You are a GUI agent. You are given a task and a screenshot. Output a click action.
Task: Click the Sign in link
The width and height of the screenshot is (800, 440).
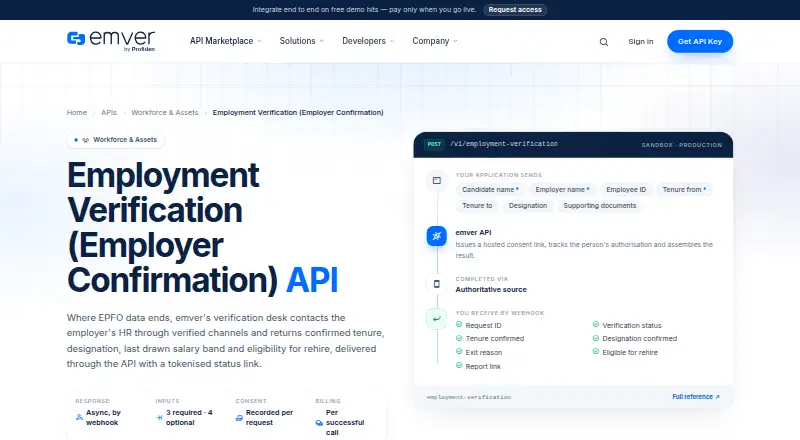tap(640, 41)
